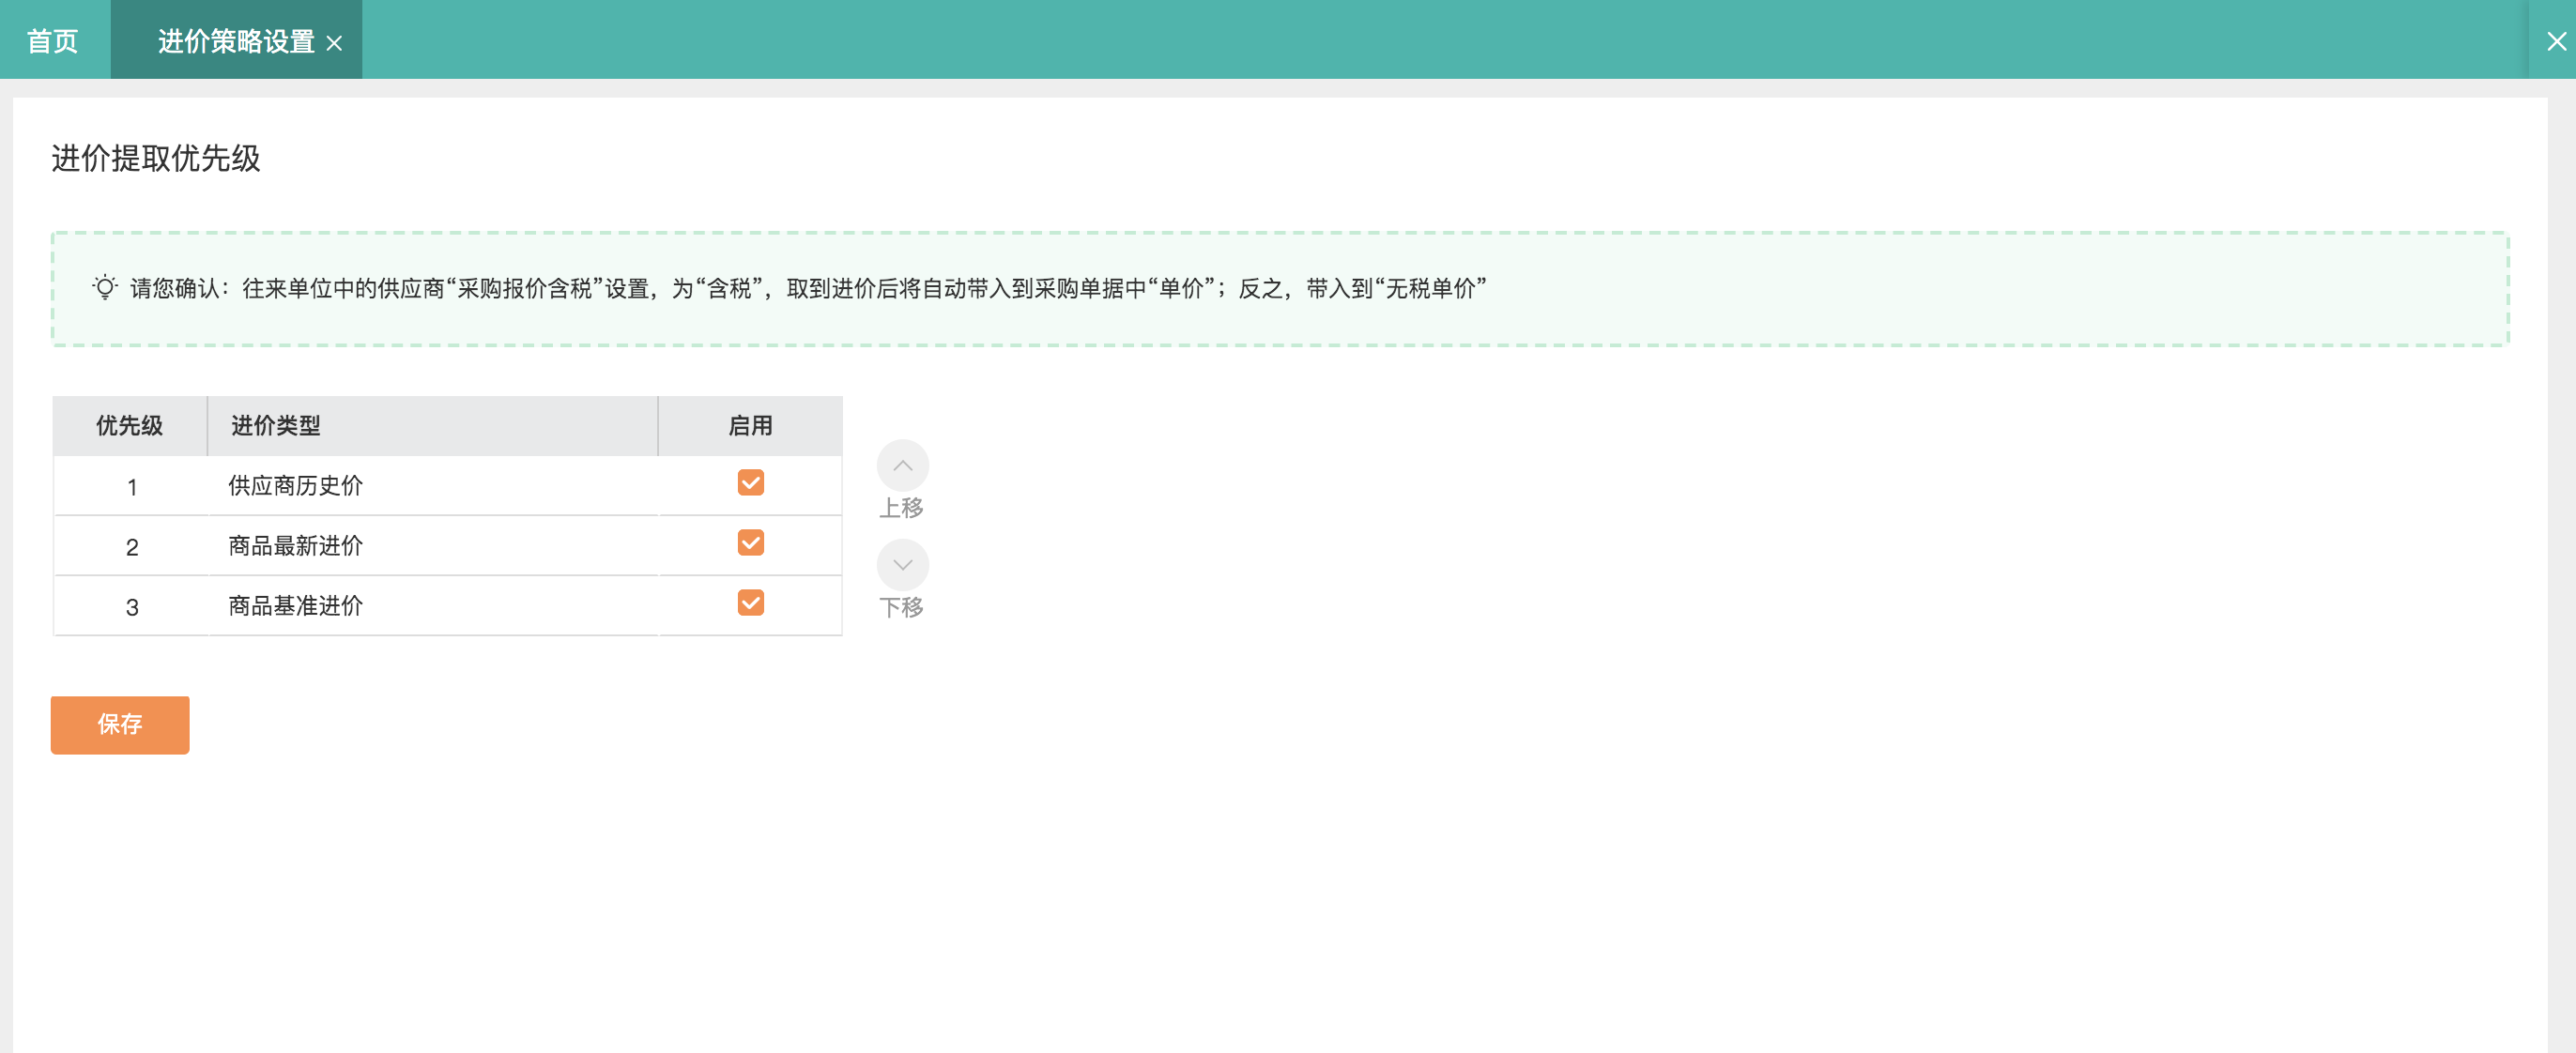Toggle the 供应商历史价 enabled checkbox
This screenshot has width=2576, height=1053.
tap(749, 483)
